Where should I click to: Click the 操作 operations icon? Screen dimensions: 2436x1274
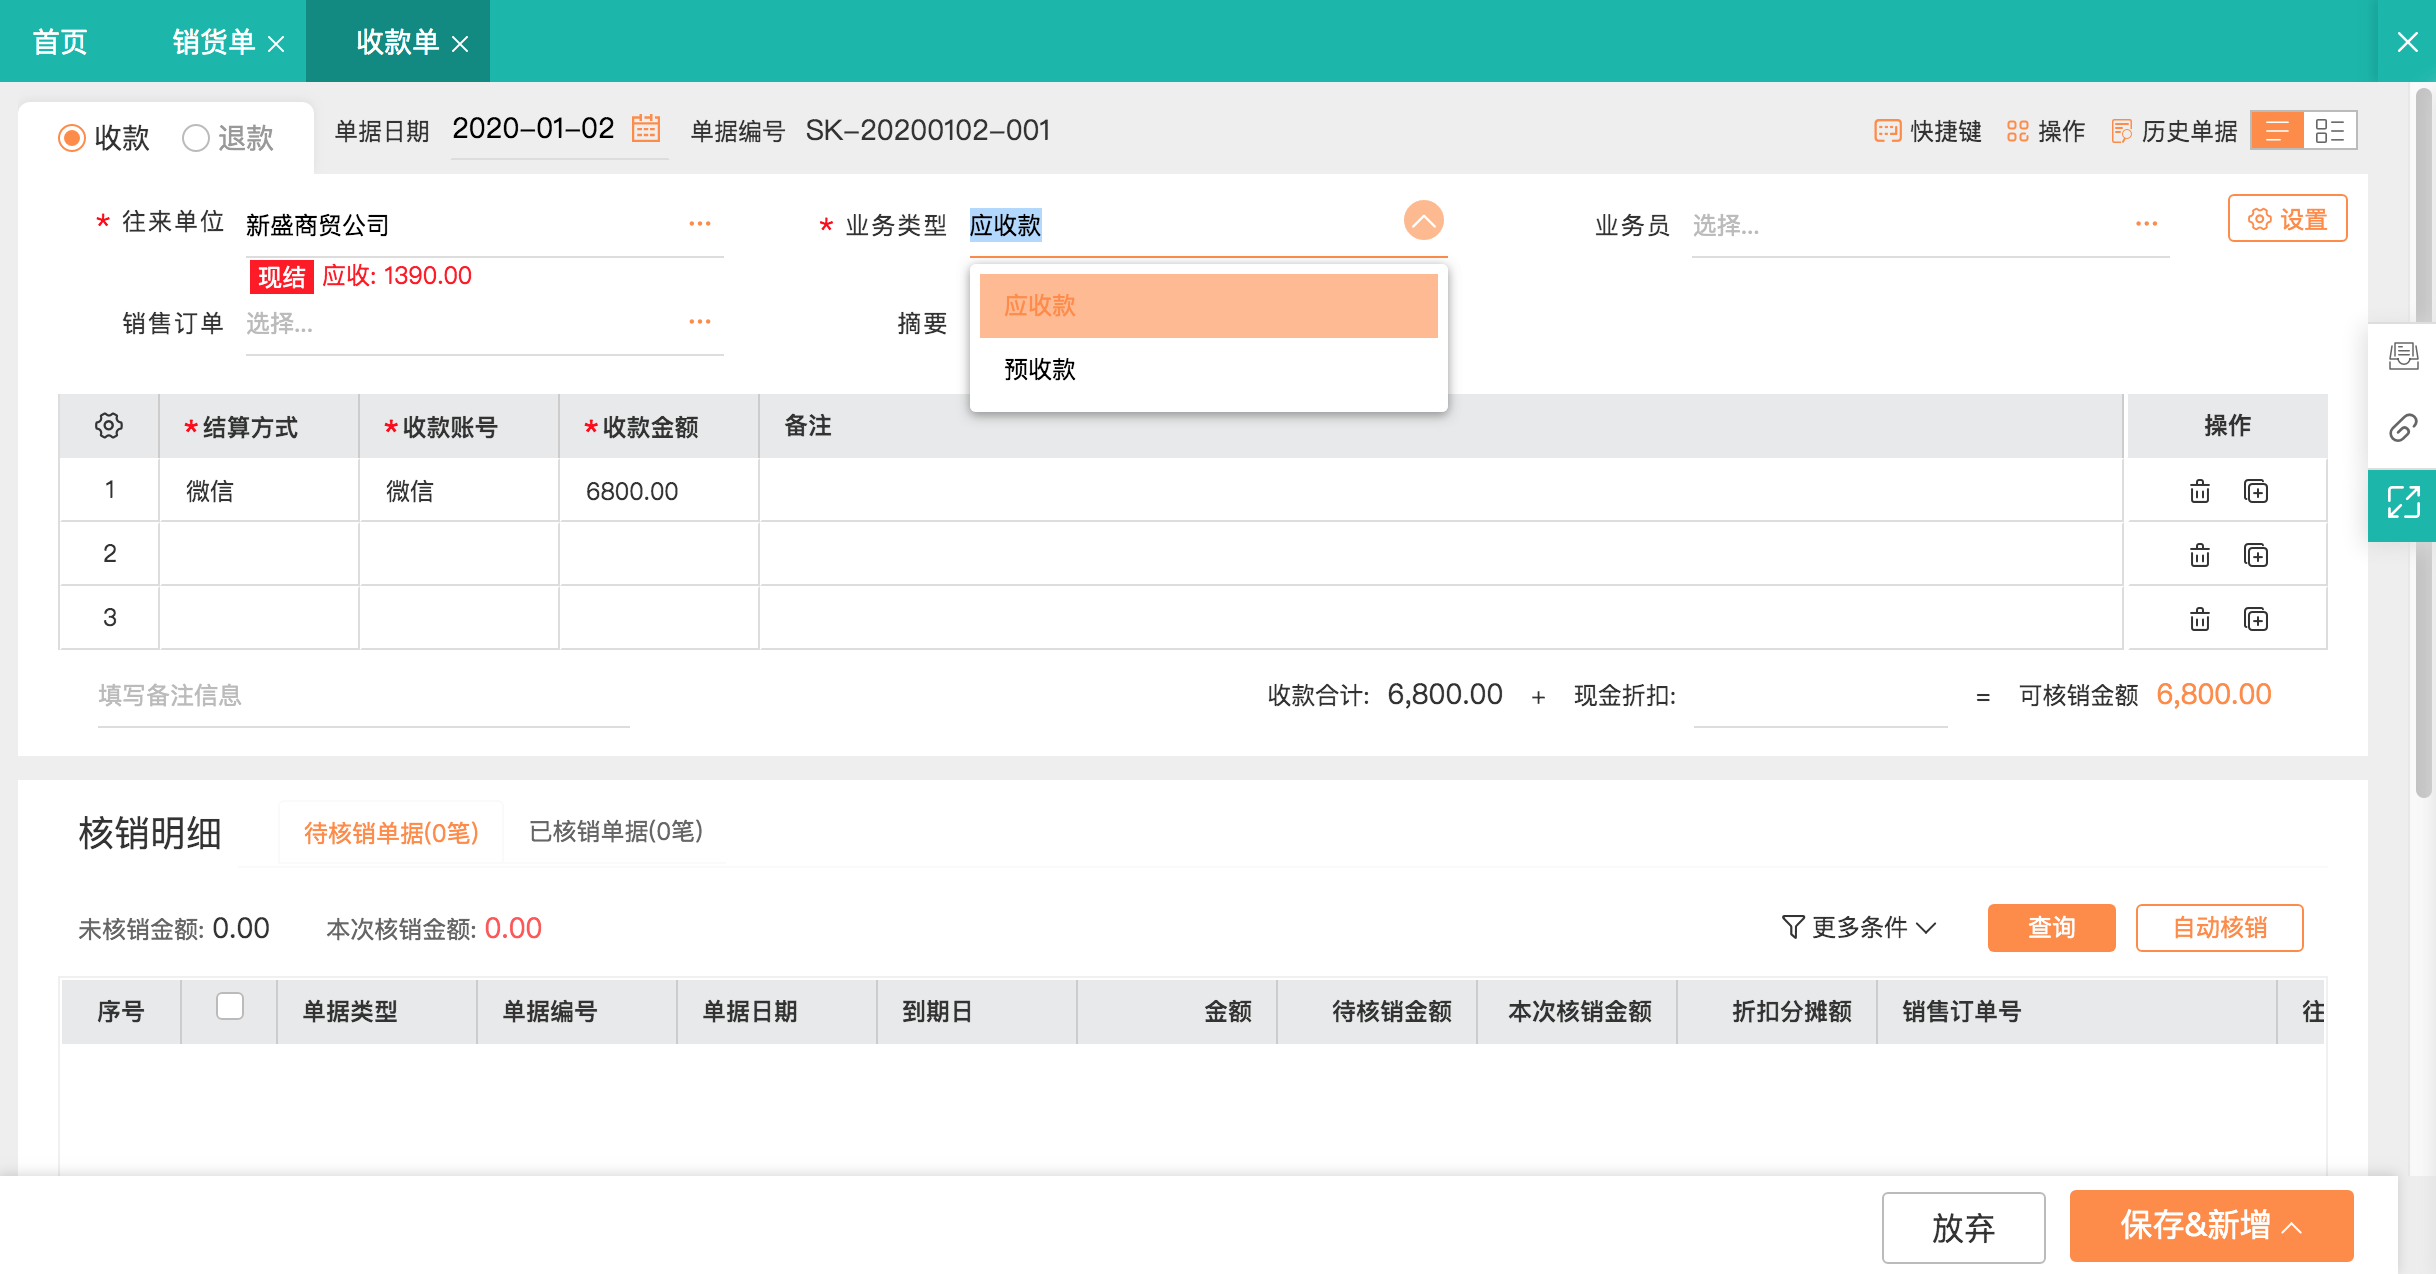click(x=2019, y=132)
